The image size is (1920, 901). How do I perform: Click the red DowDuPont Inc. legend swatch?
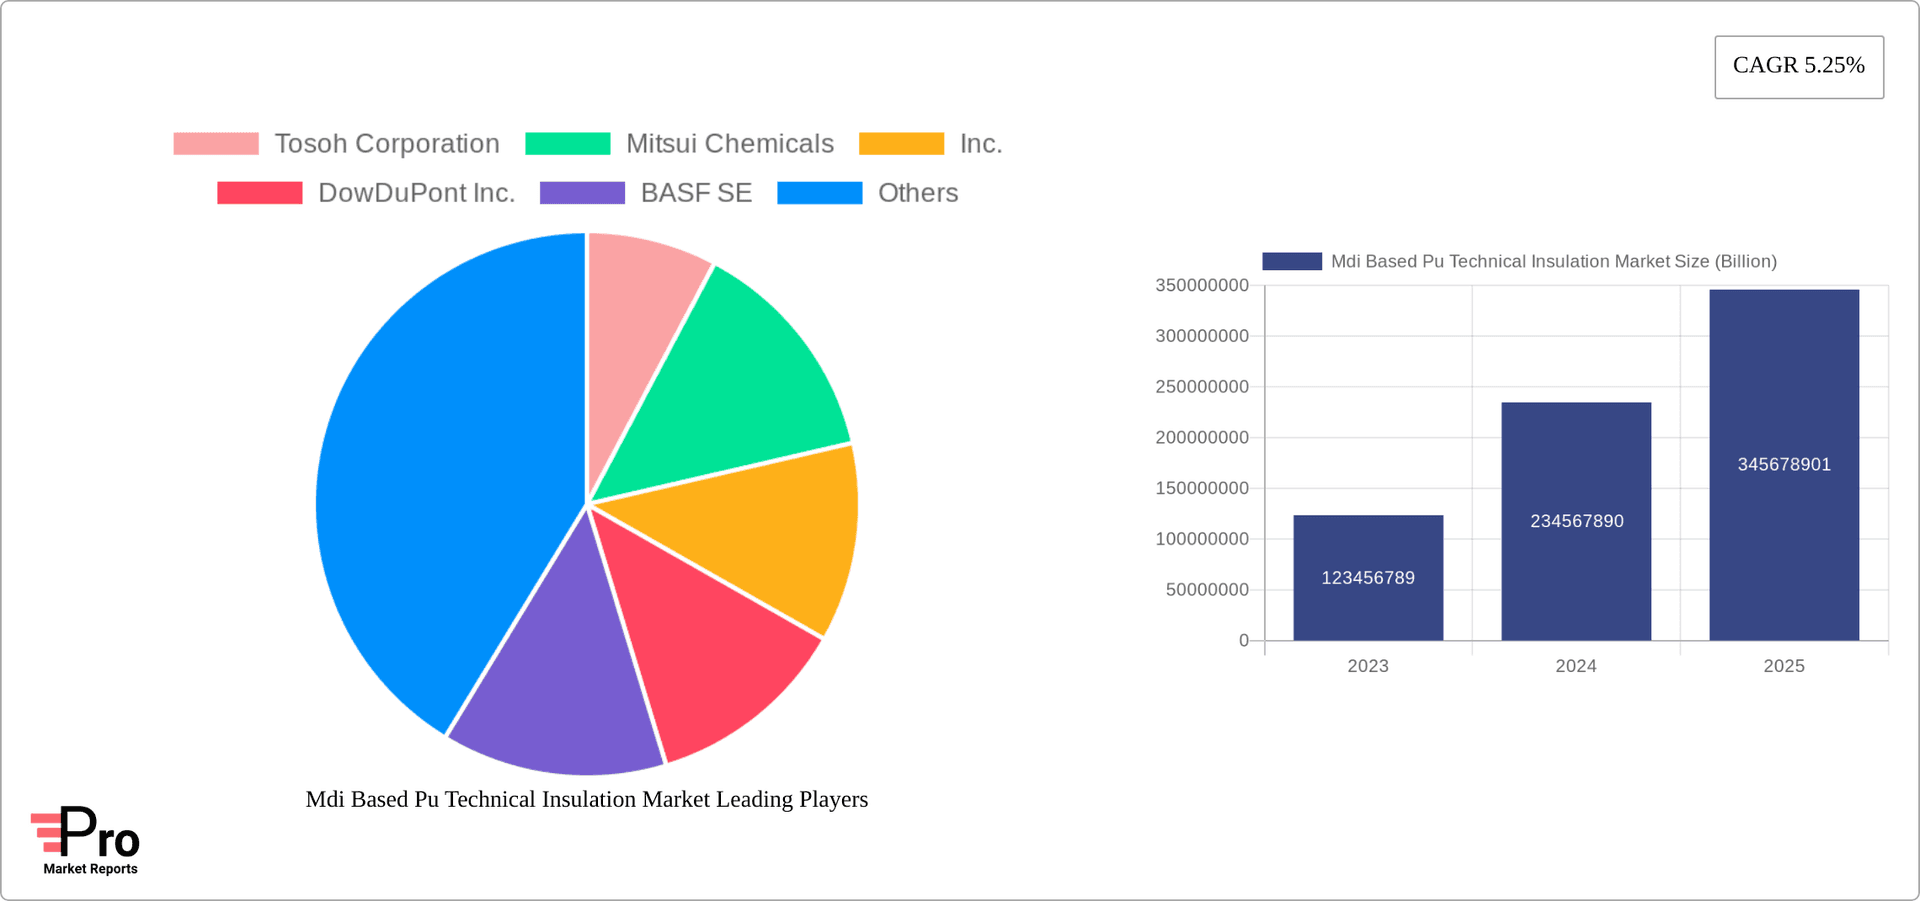click(x=259, y=192)
